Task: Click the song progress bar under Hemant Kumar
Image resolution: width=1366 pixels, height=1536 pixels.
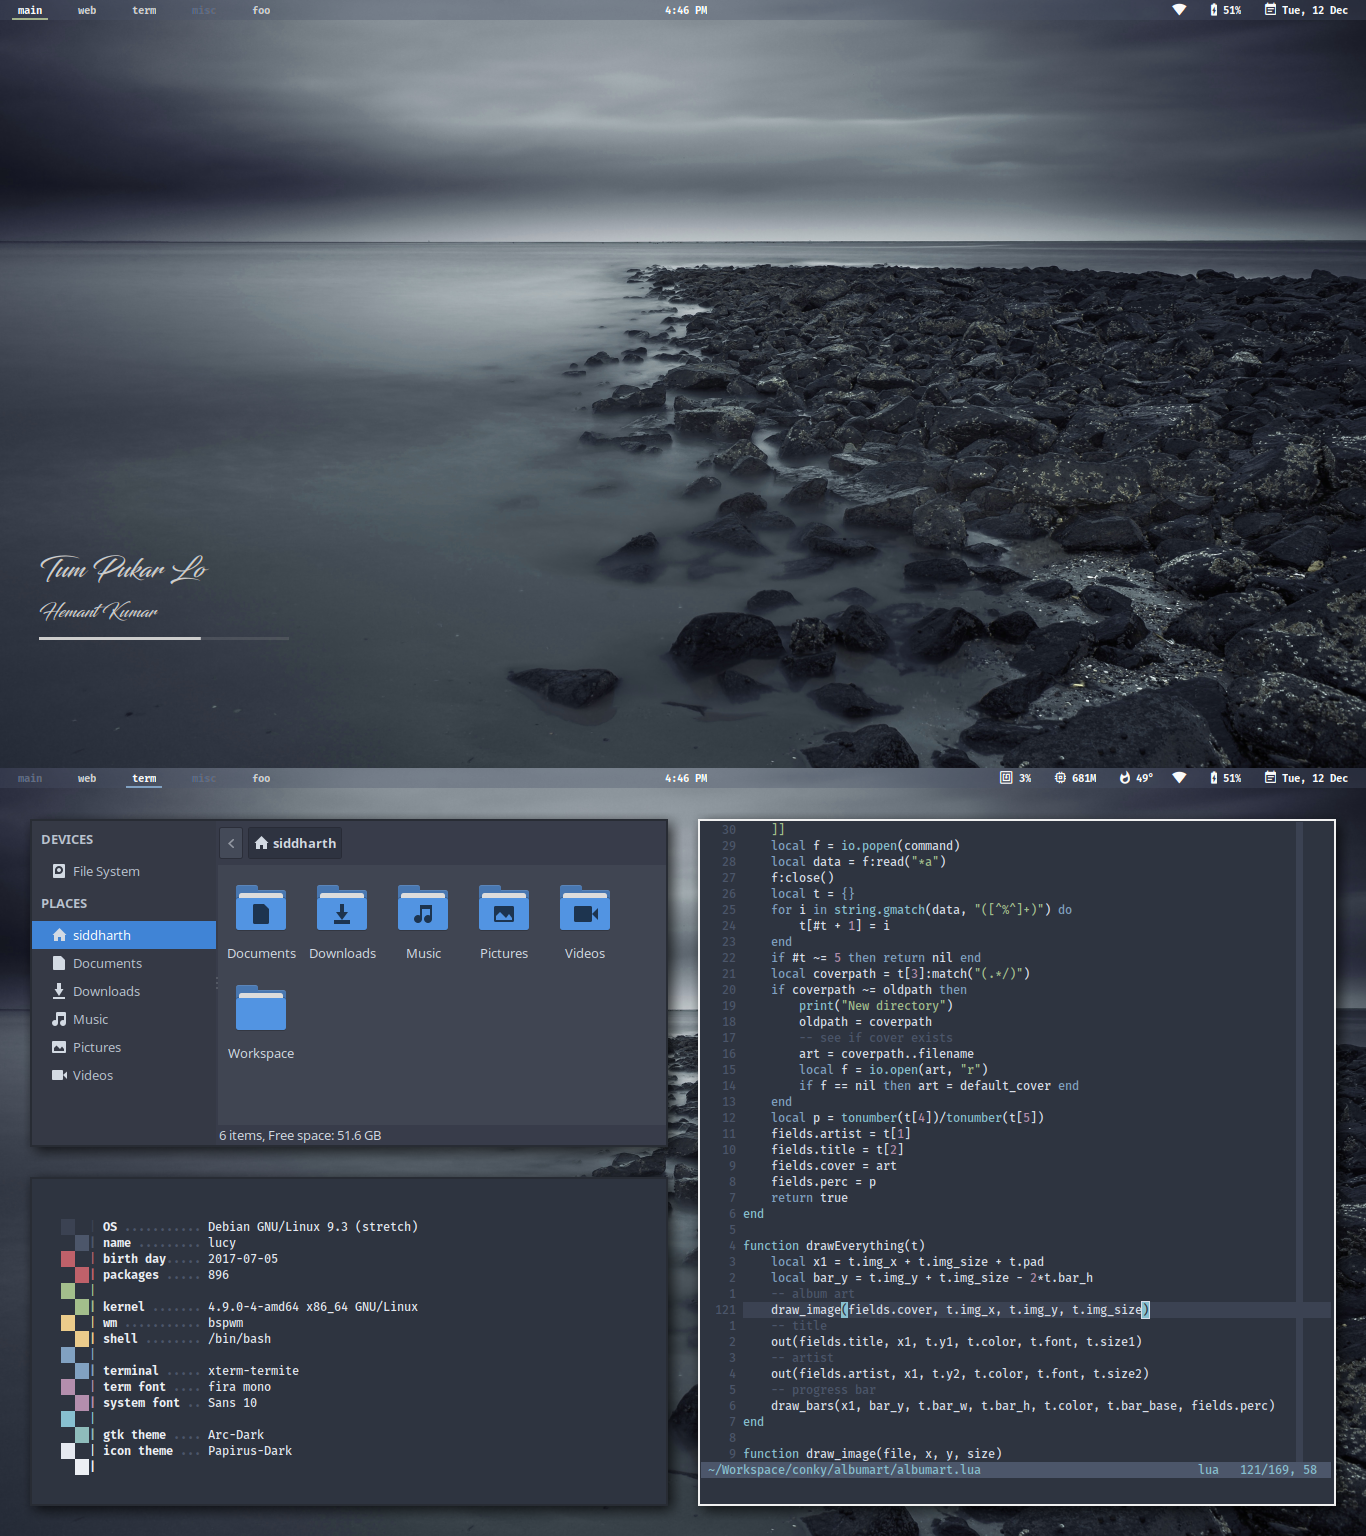Action: [164, 638]
